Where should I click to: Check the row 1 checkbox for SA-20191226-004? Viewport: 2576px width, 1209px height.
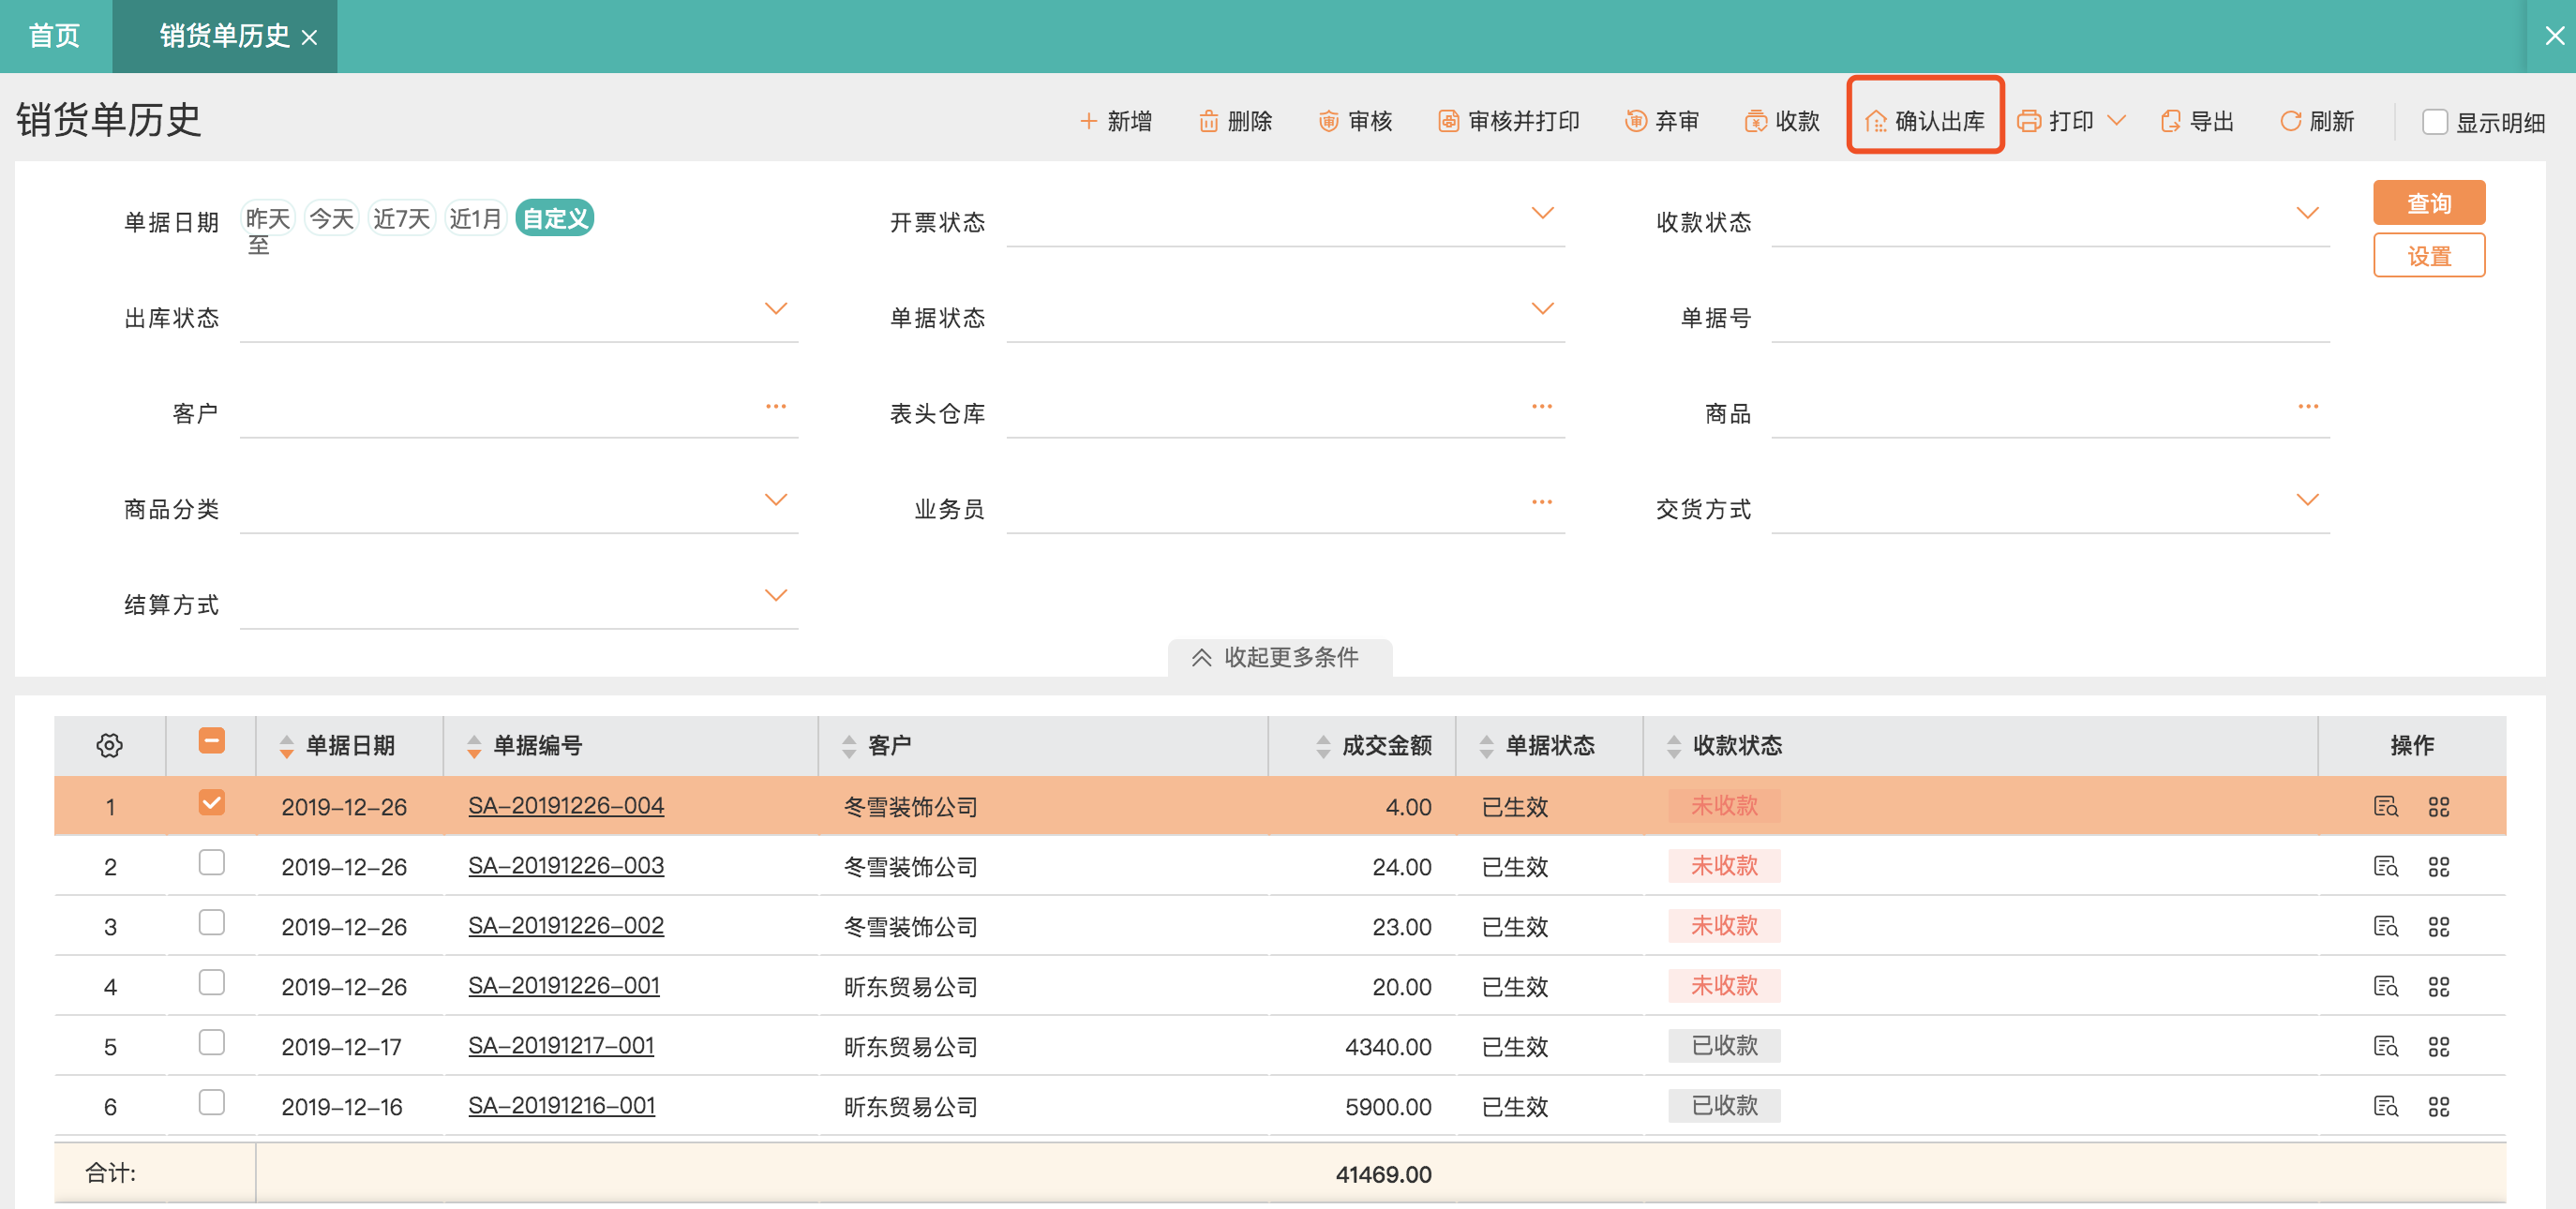(209, 801)
